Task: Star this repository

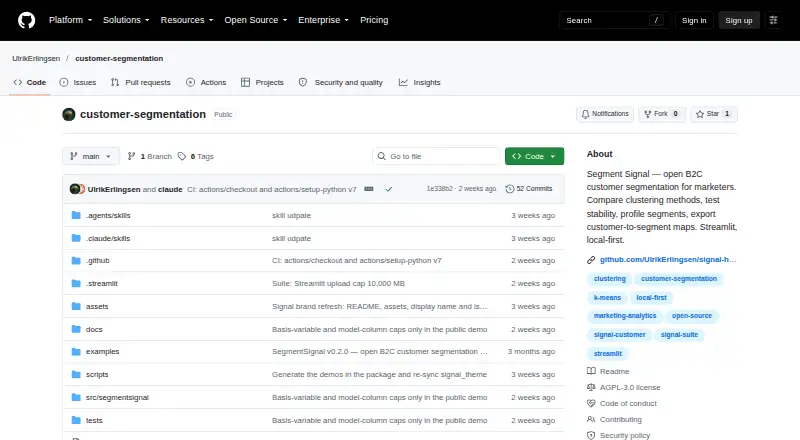Action: [x=714, y=114]
